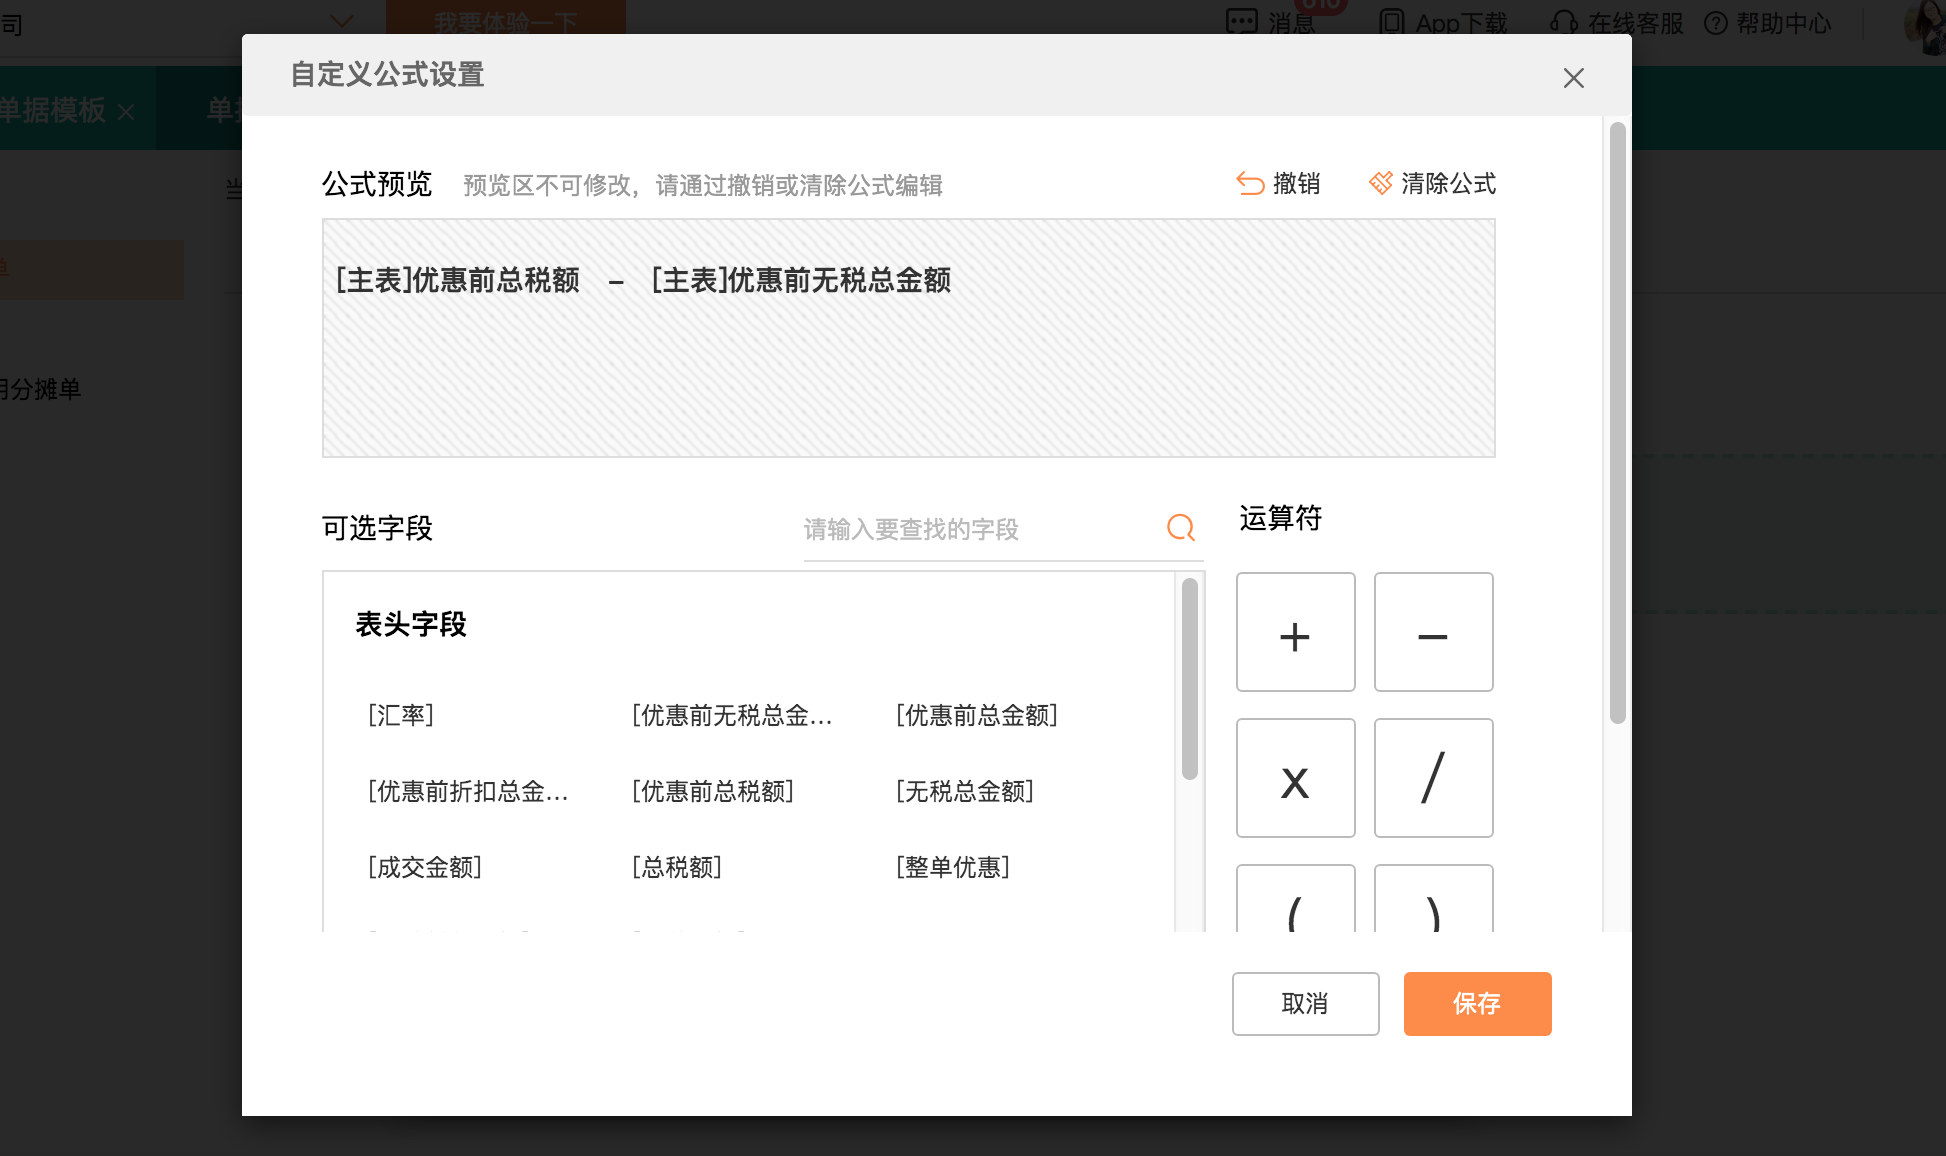Viewport: 1946px width, 1156px height.
Task: Click the search/magnifier icon in 可选字段
Action: pyautogui.click(x=1179, y=528)
